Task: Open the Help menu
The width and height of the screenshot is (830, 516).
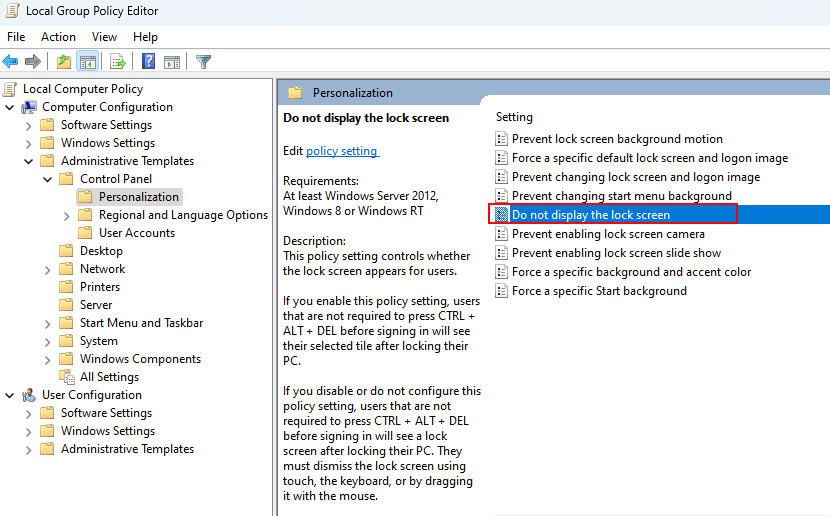Action: 145,37
